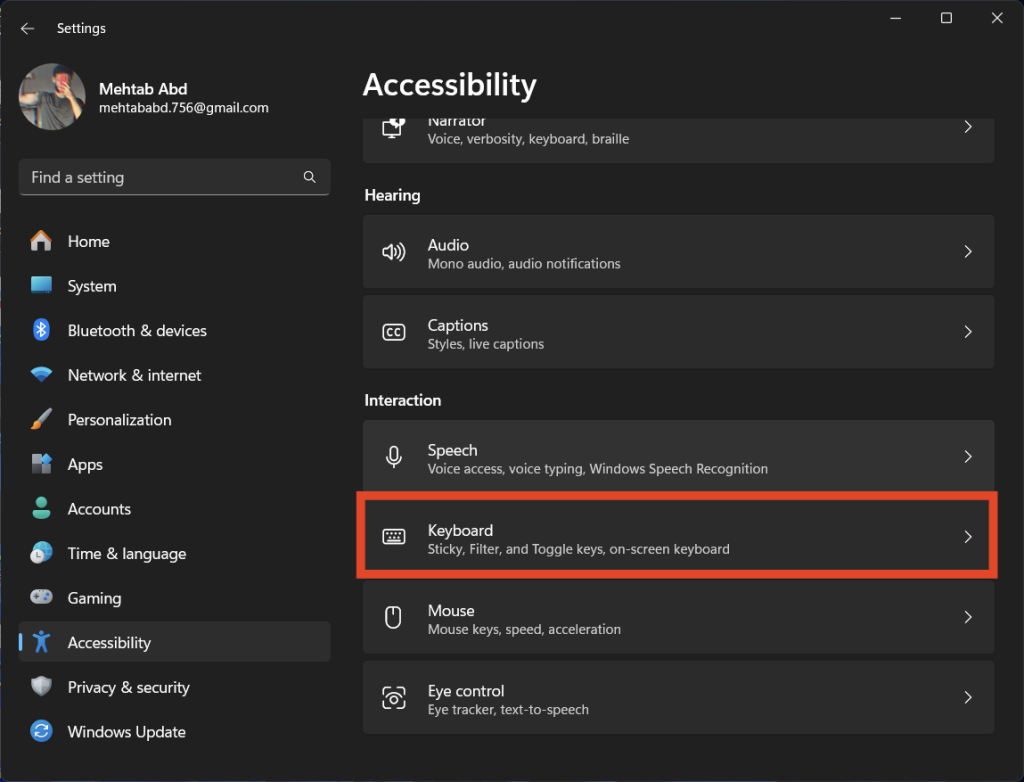This screenshot has width=1024, height=782.
Task: Click the Bluetooth icon in sidebar
Action: pos(41,330)
